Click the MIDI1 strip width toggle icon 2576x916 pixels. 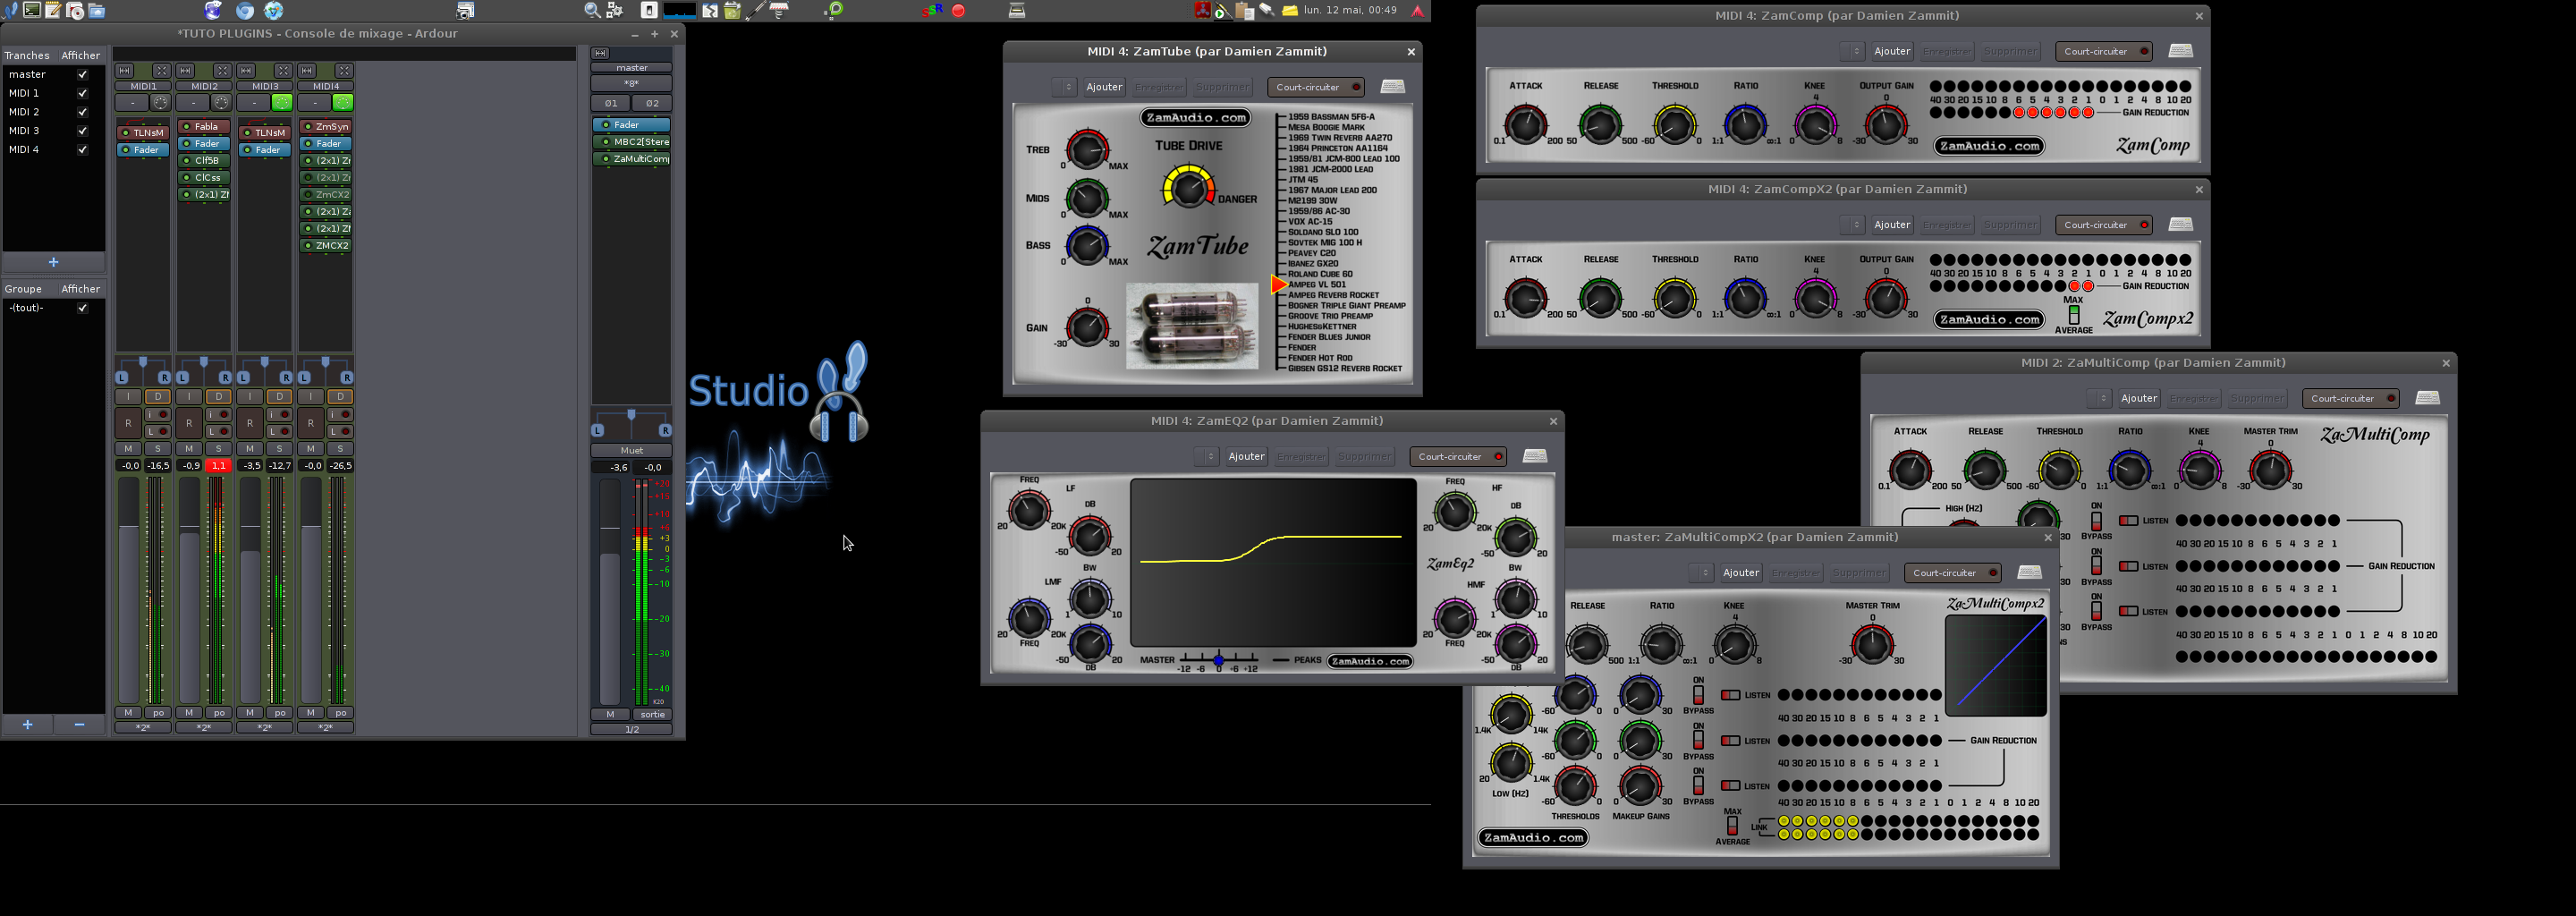click(125, 71)
